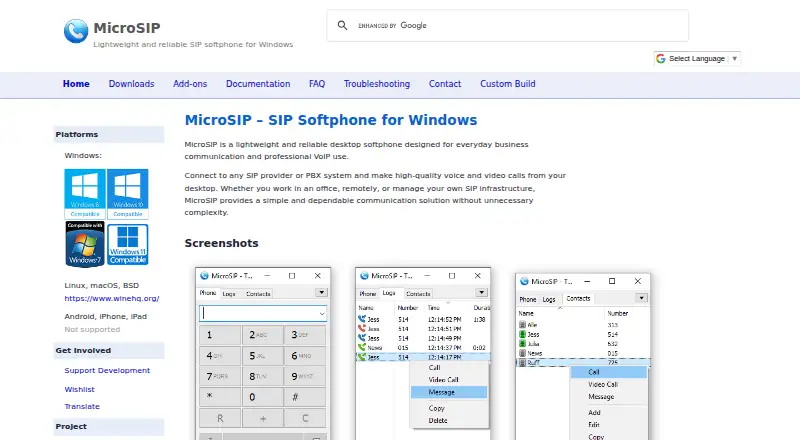This screenshot has height=440, width=800.
Task: Open the Contact page
Action: pos(445,84)
